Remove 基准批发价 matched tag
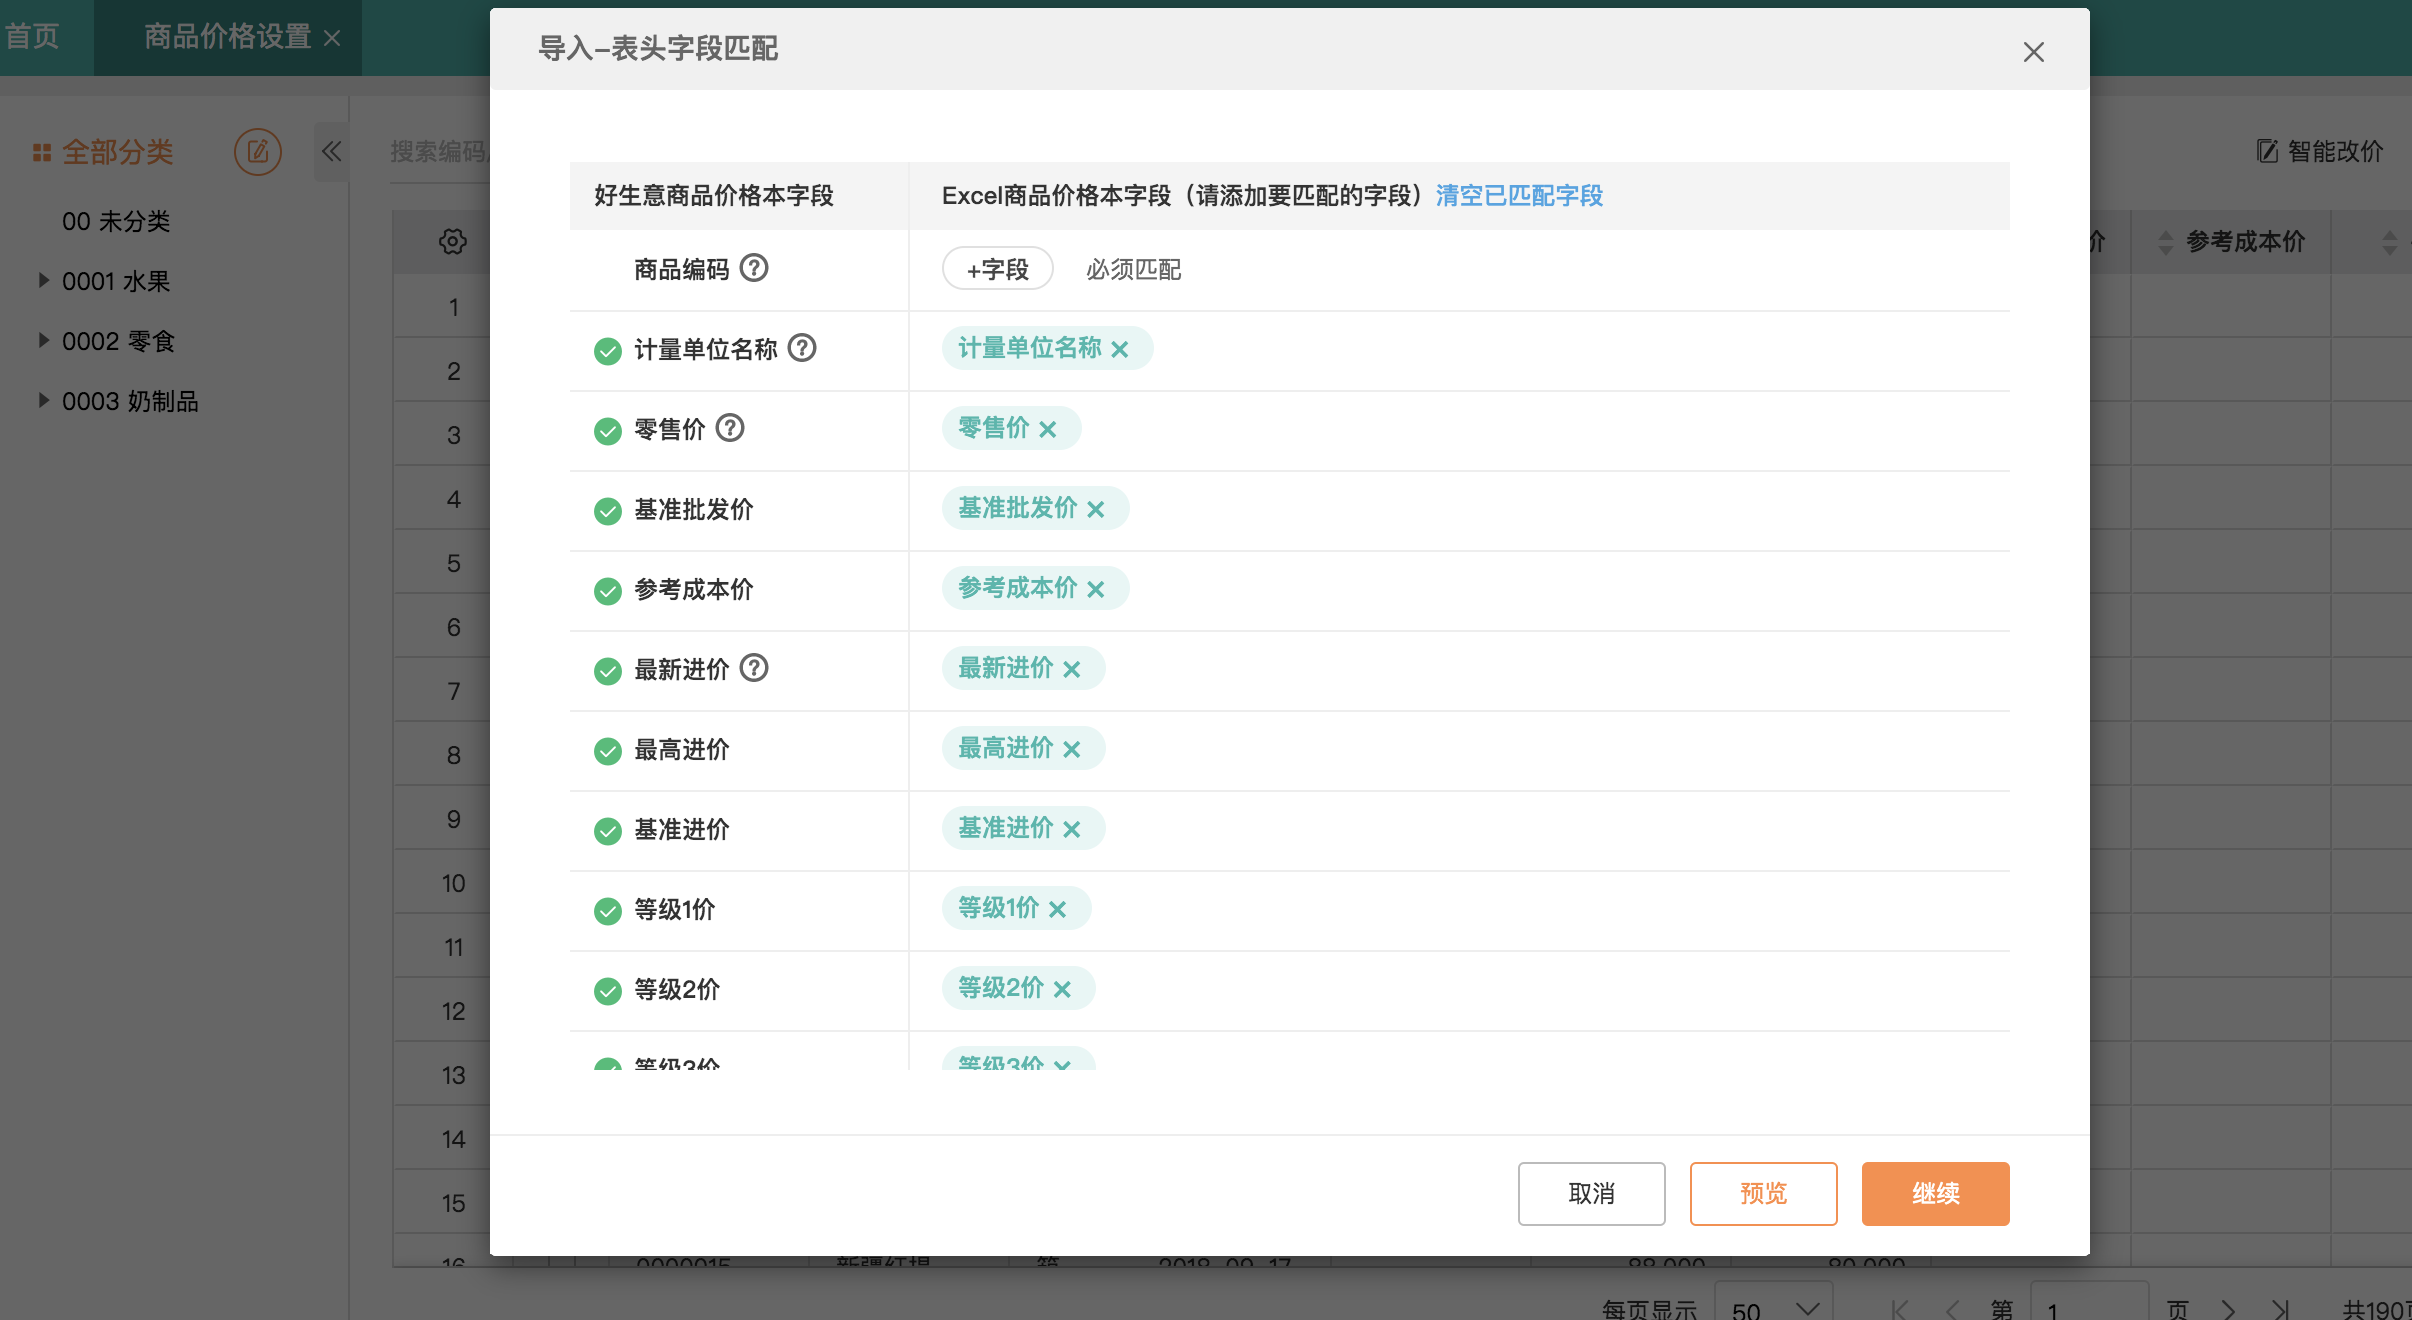The width and height of the screenshot is (2412, 1320). [1099, 509]
